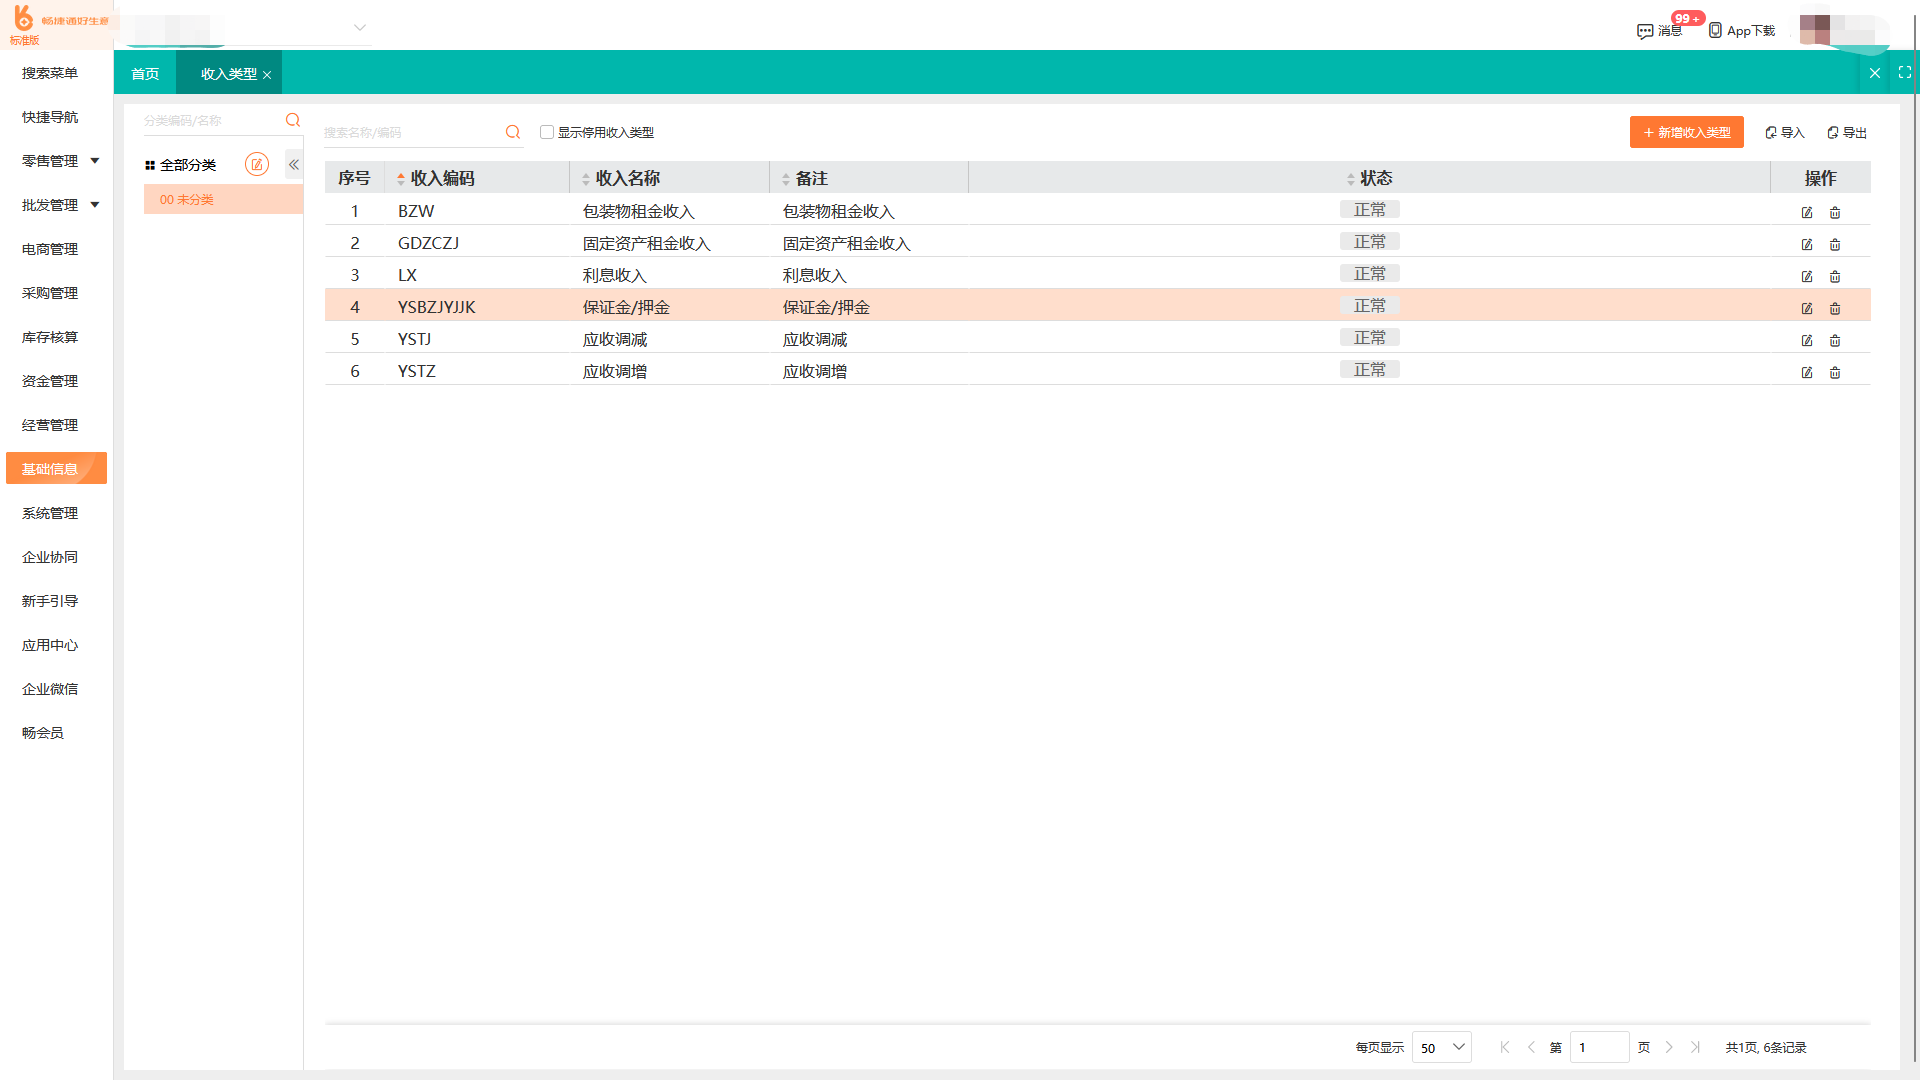Click the App下载 link
Image resolution: width=1920 pixels, height=1080 pixels.
click(1743, 29)
